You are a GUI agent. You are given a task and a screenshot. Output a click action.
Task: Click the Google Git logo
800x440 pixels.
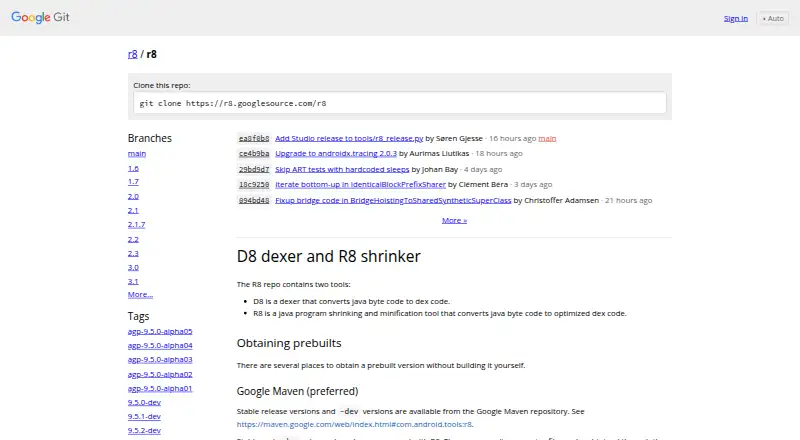(40, 17)
